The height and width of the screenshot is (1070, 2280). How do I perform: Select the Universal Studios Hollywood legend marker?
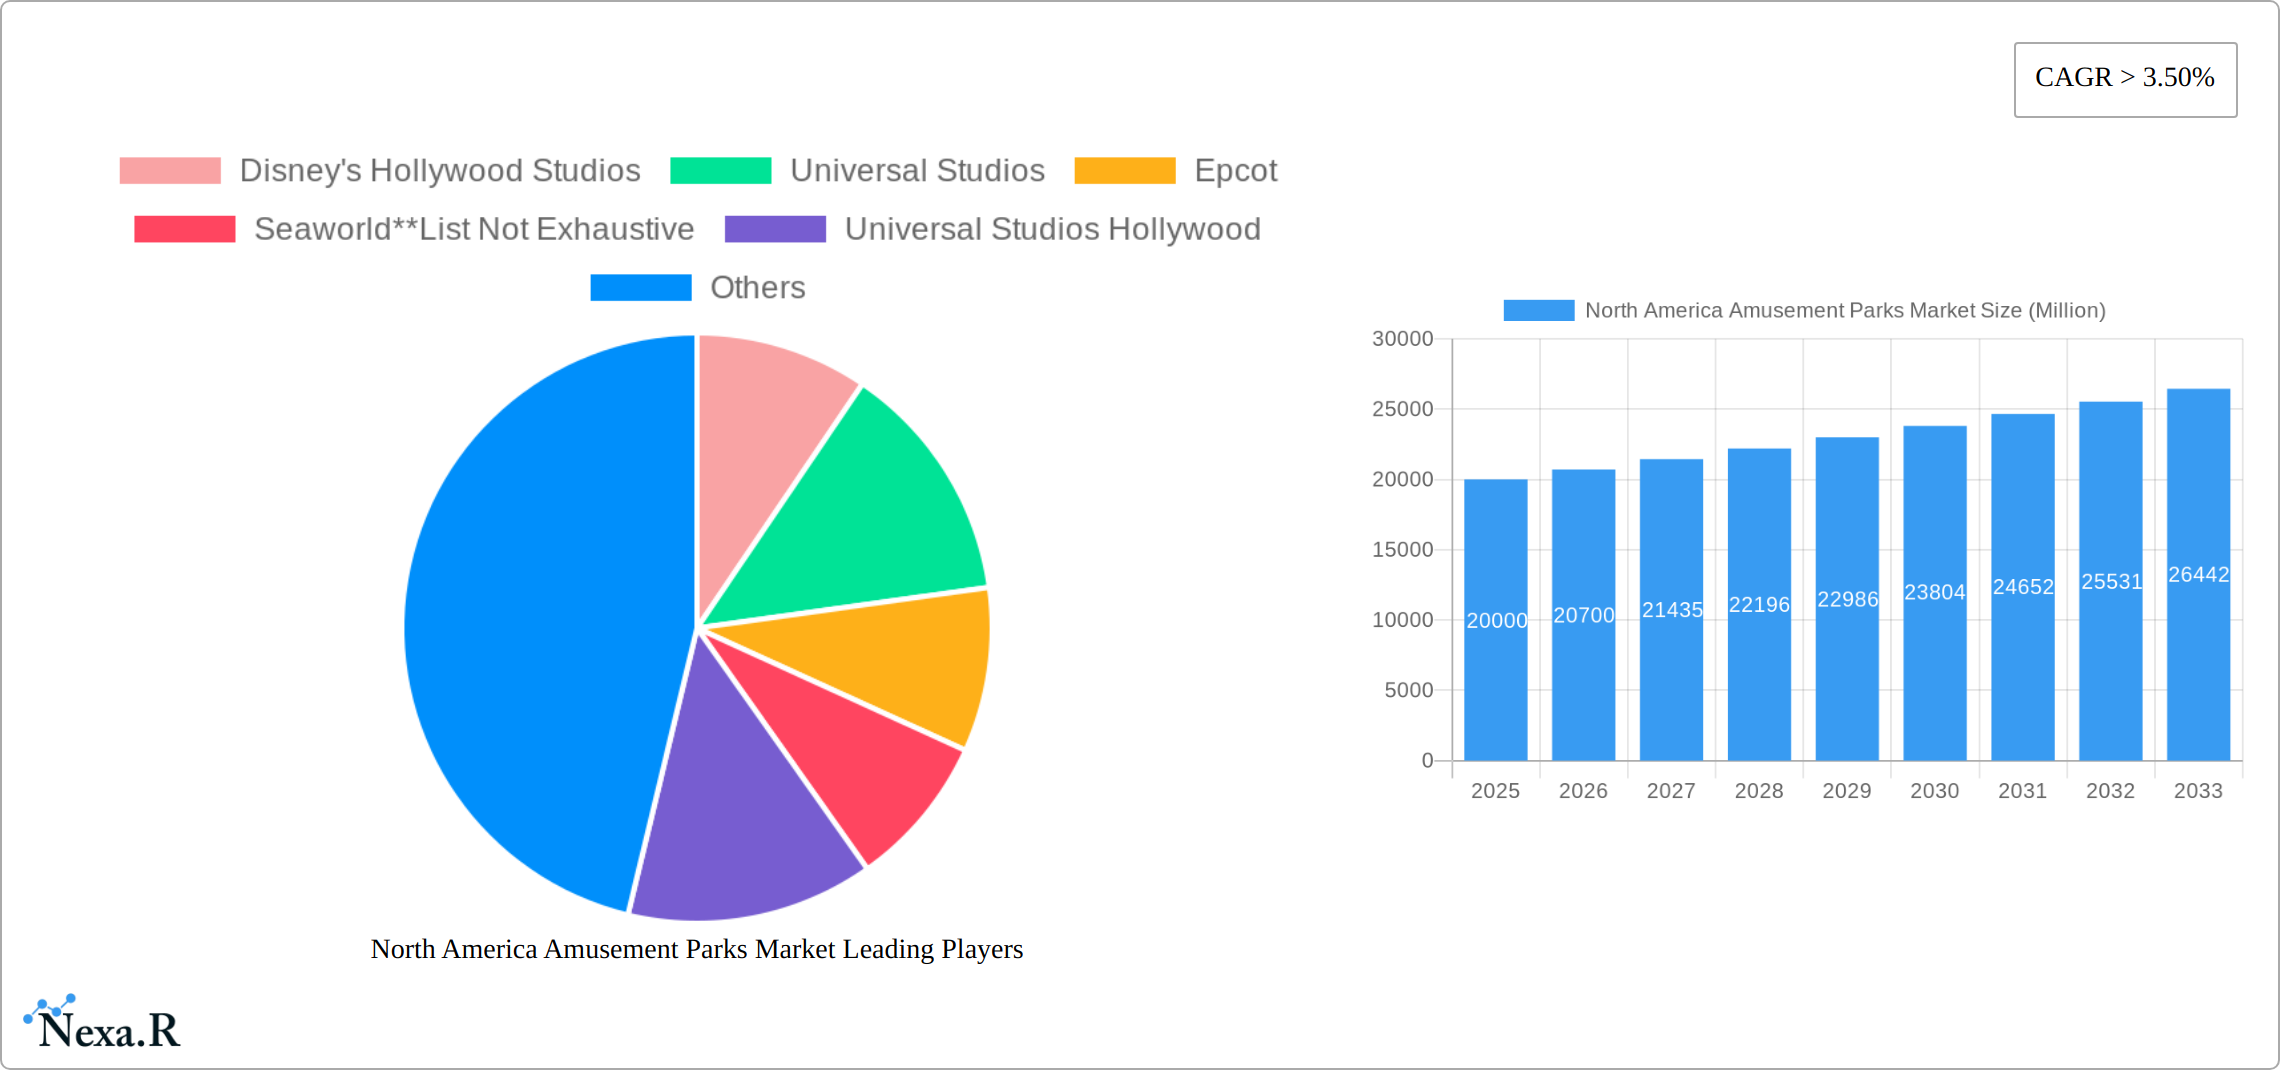click(775, 228)
